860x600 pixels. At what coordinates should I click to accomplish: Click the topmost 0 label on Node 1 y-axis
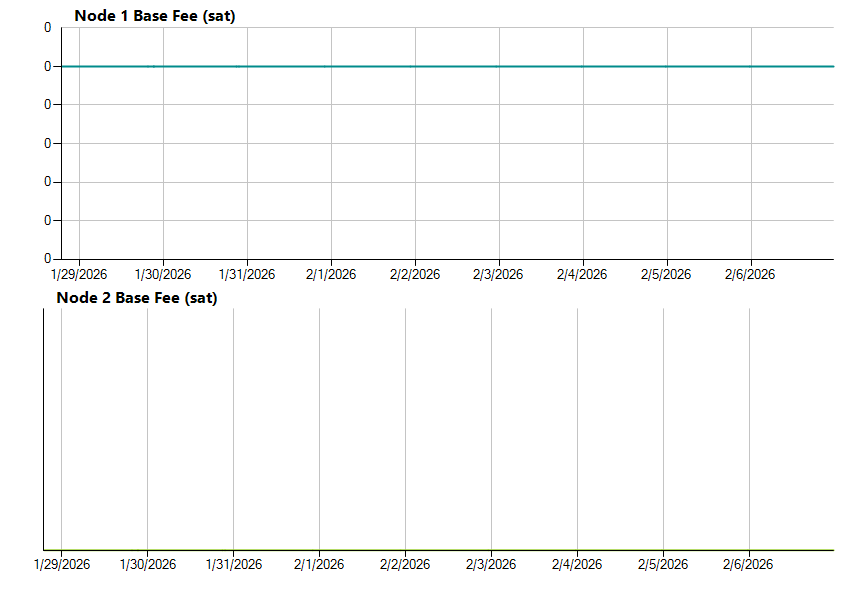(x=47, y=28)
